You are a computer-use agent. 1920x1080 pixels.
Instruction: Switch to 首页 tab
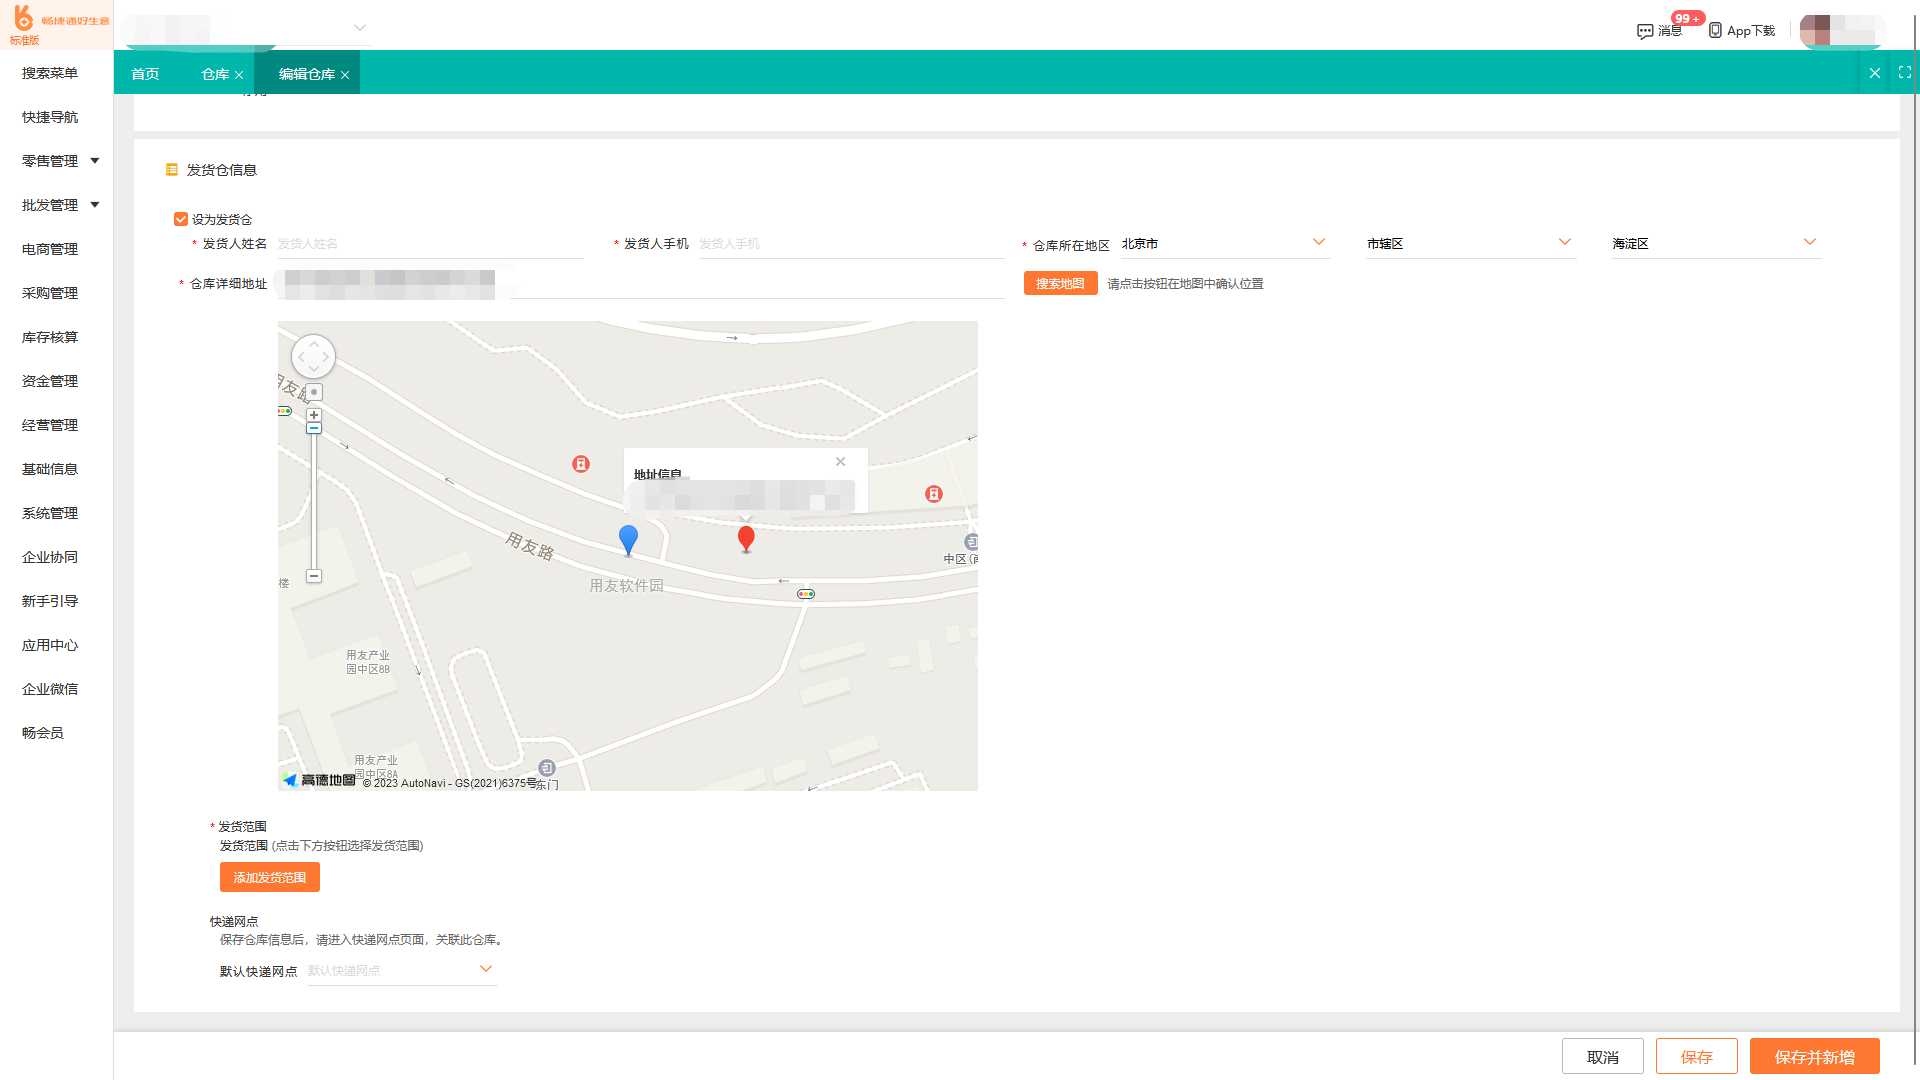[x=144, y=74]
